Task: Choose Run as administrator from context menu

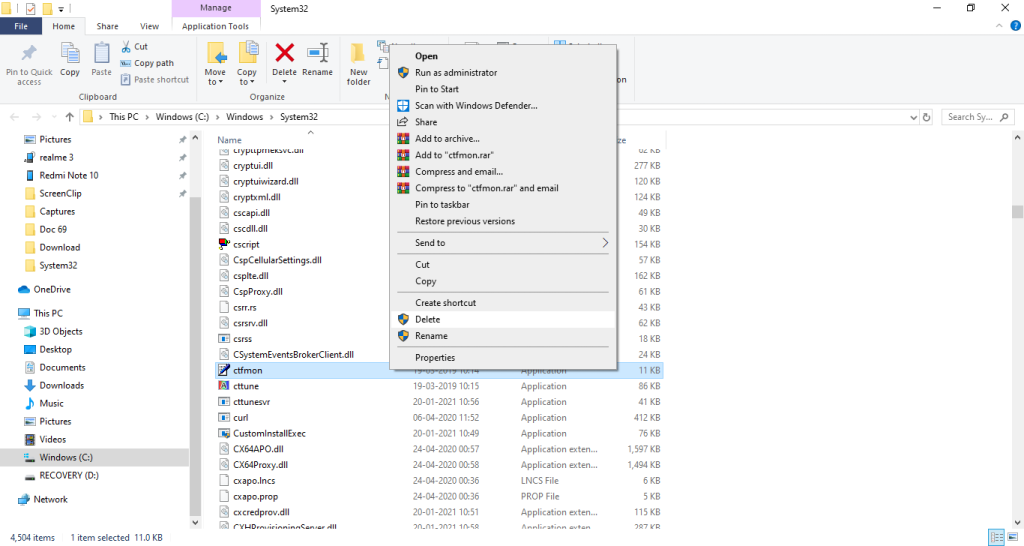Action: pos(503,72)
